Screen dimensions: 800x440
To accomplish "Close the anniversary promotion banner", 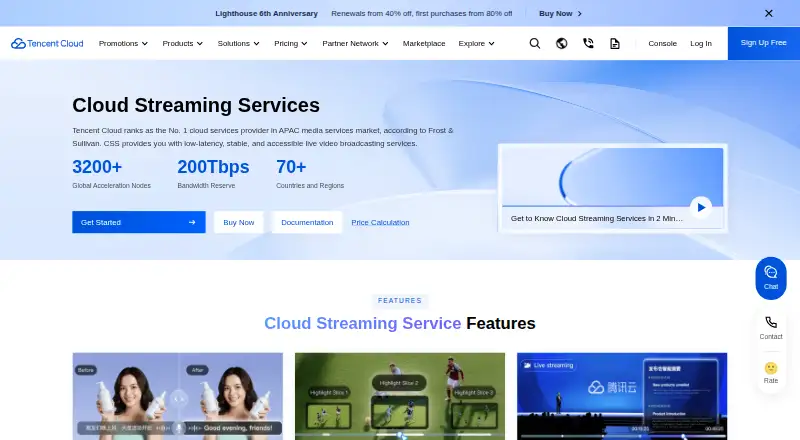I will pyautogui.click(x=768, y=13).
